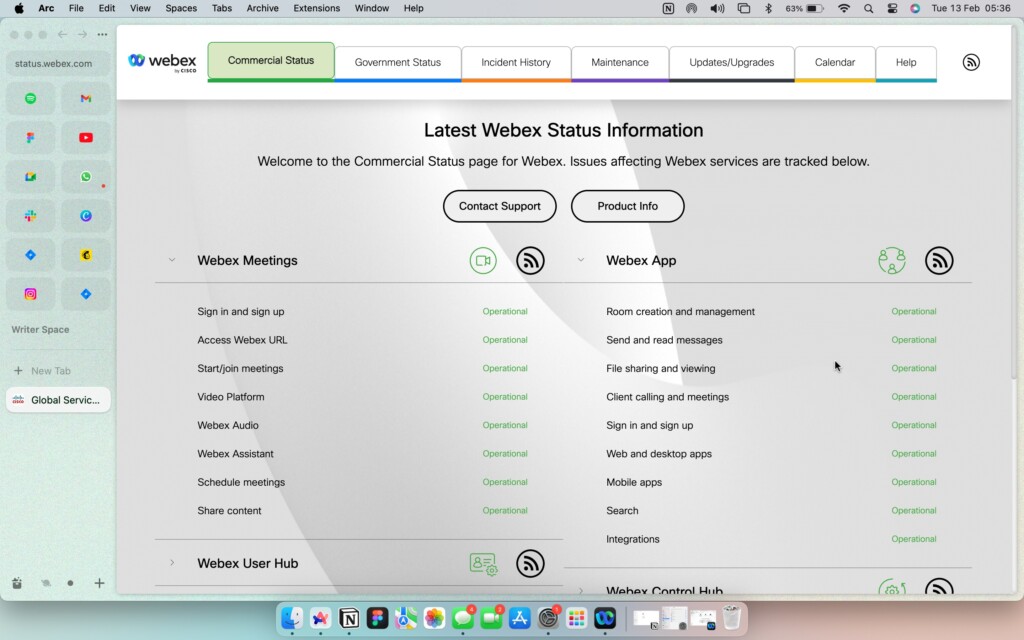Viewport: 1024px width, 640px height.
Task: Open Wi-Fi status in the menu bar
Action: [x=844, y=8]
